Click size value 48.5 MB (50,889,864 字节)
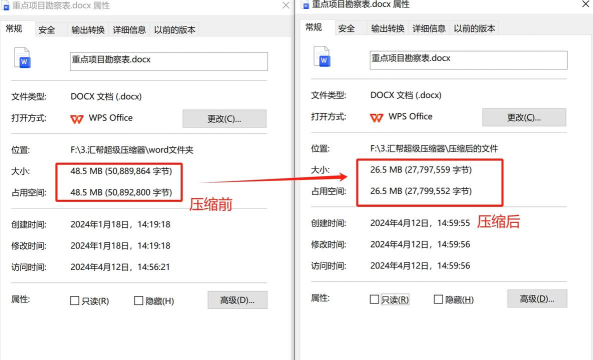This screenshot has height=360, width=593. click(121, 171)
